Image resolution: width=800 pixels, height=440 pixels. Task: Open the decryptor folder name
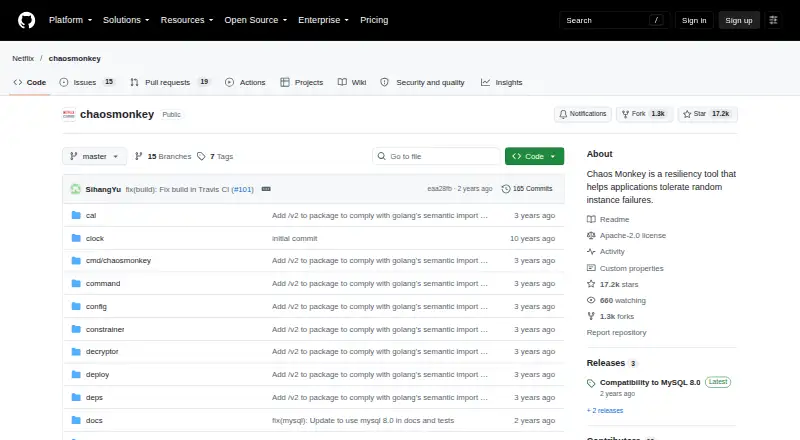102,352
